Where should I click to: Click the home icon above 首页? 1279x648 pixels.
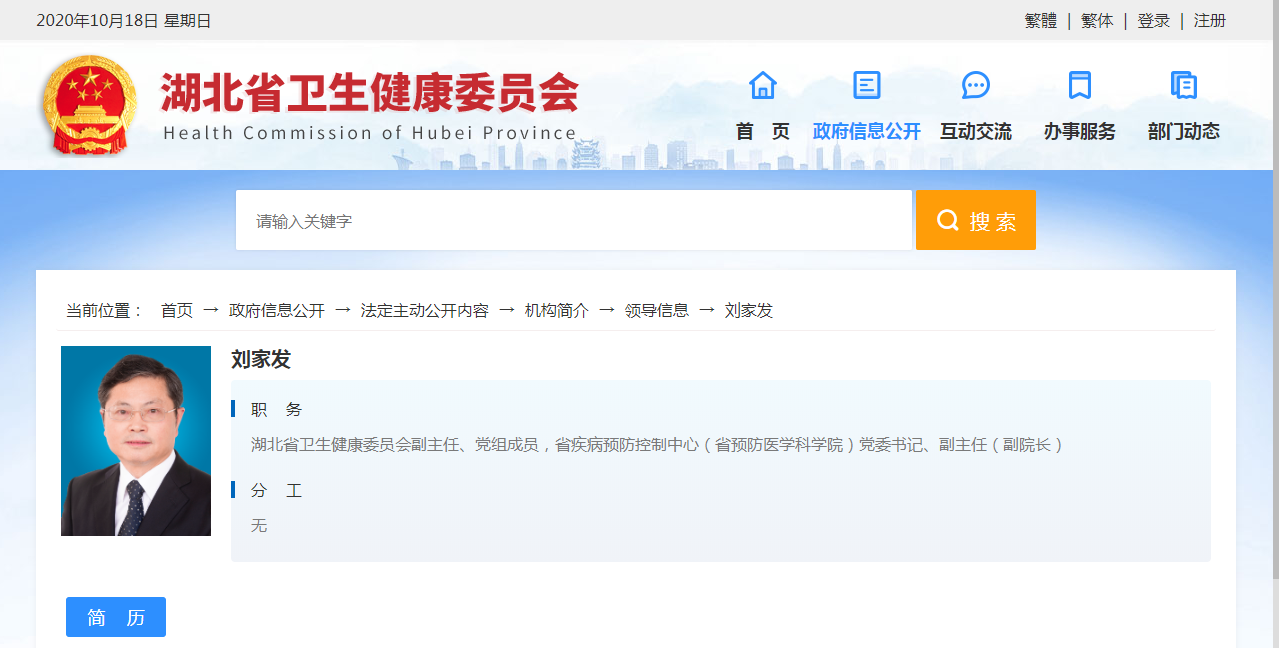[762, 86]
